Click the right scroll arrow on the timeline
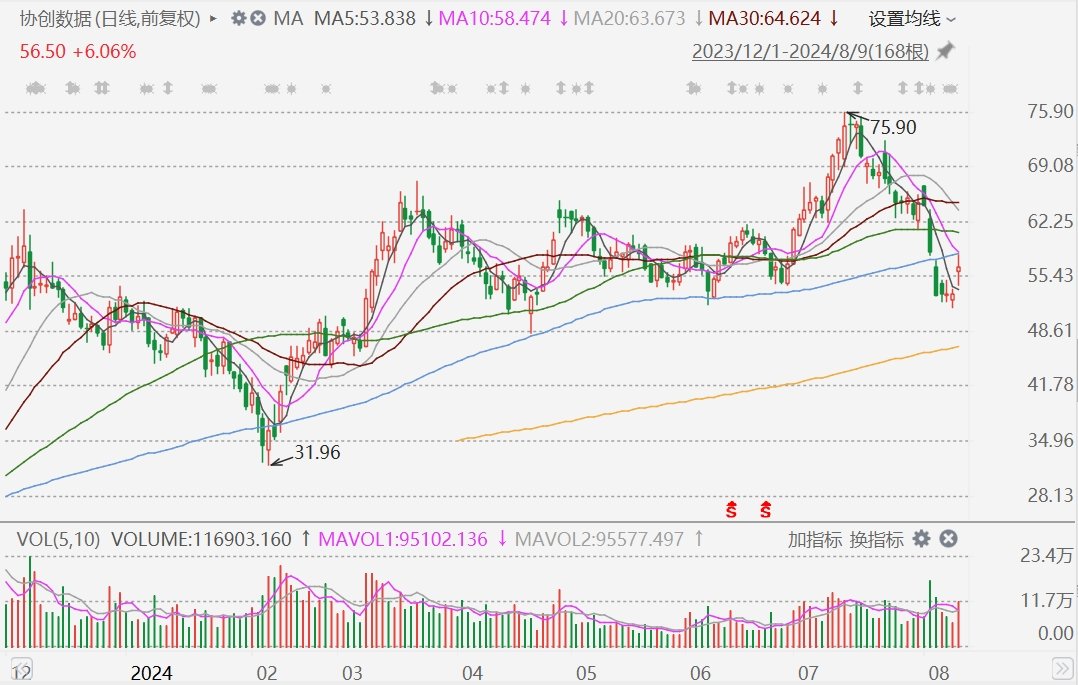This screenshot has width=1078, height=685. point(1062,668)
